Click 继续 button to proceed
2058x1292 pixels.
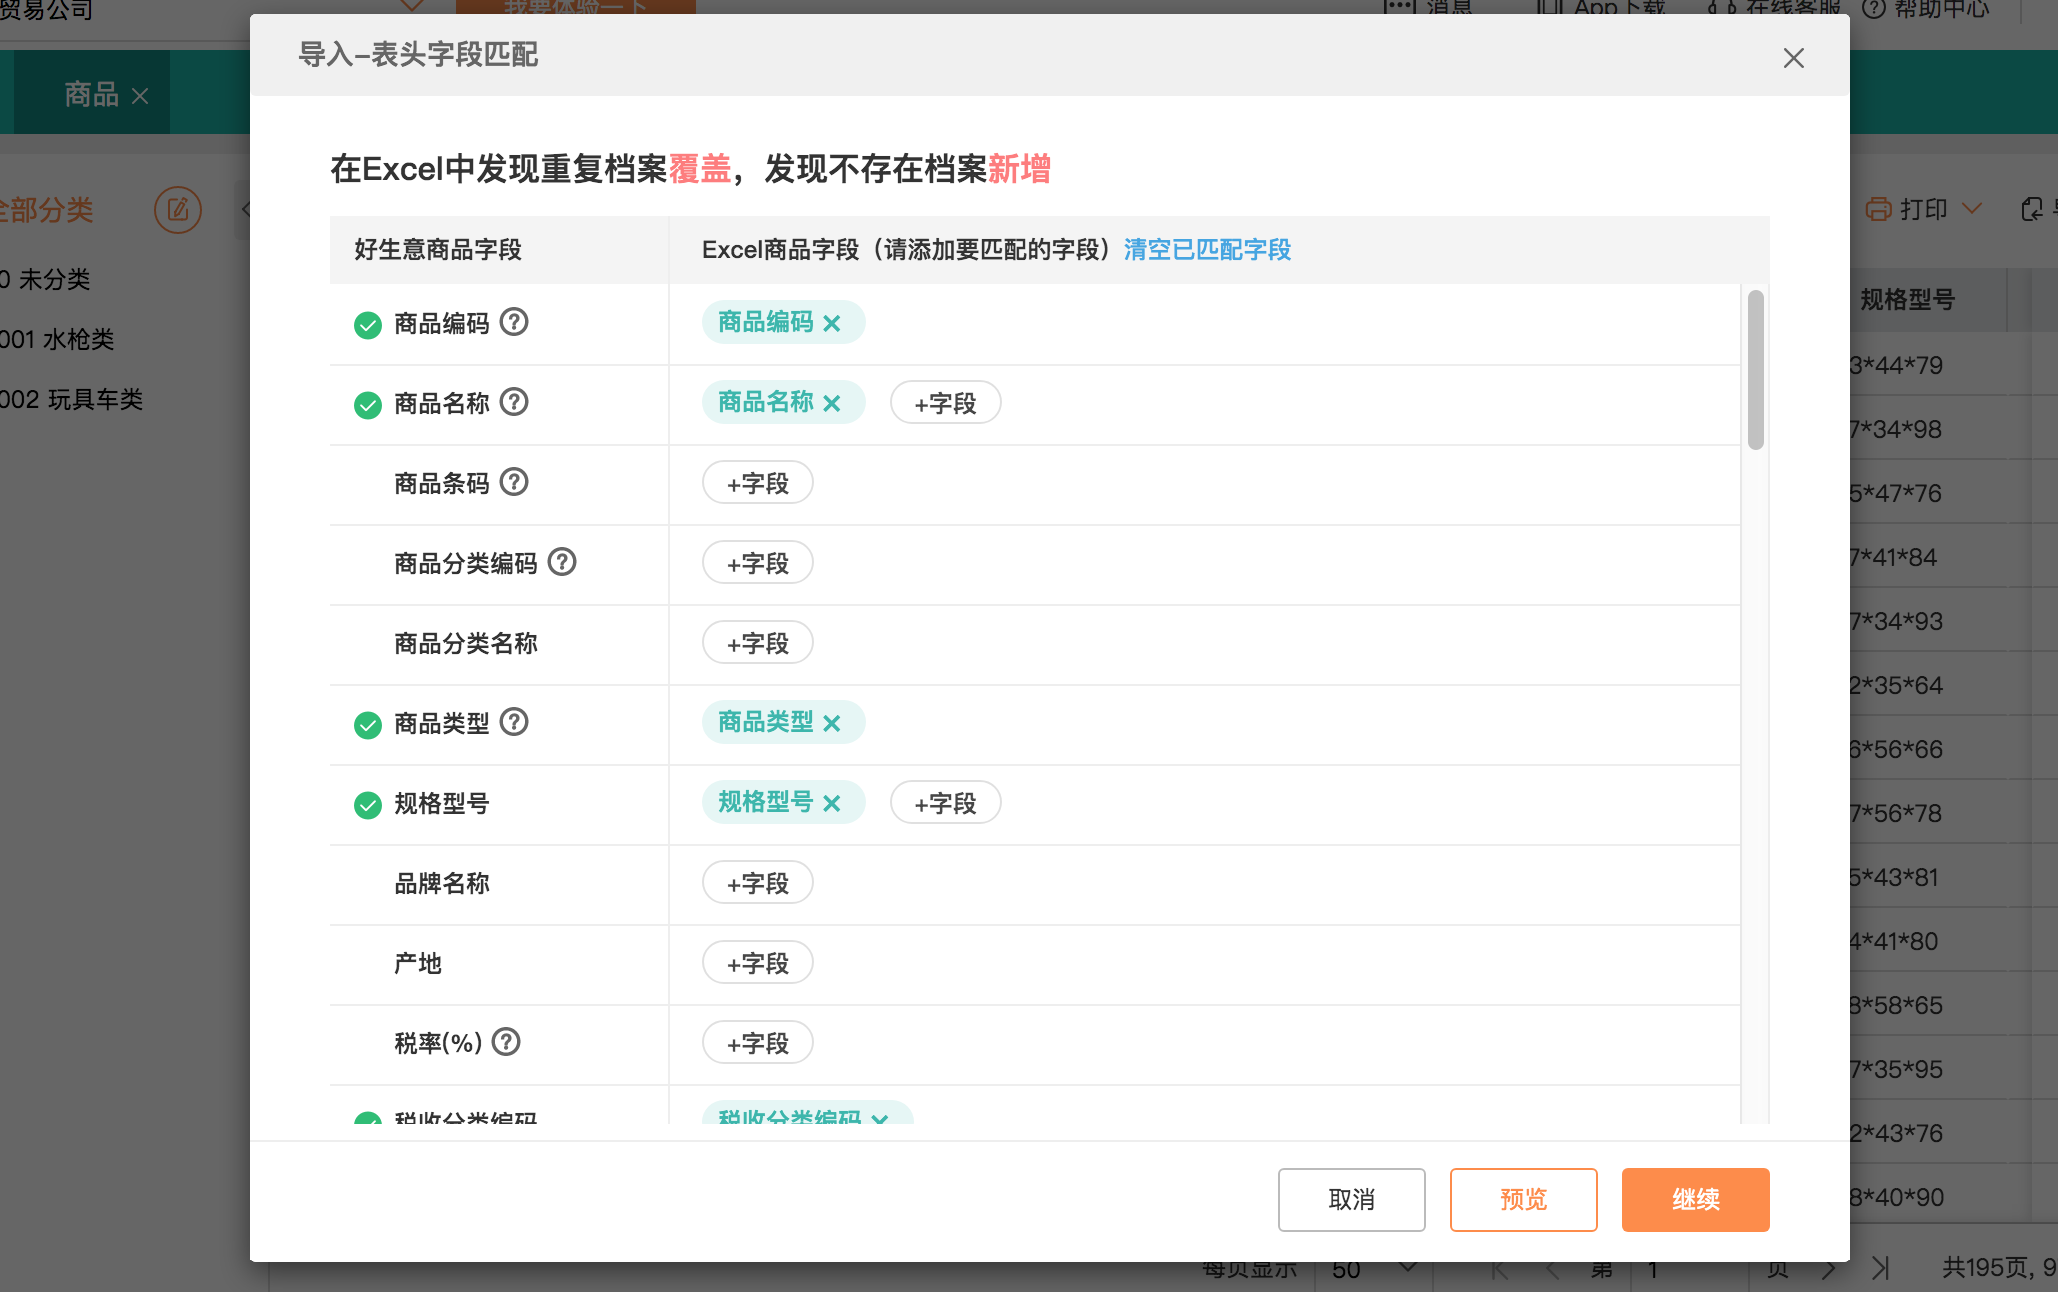point(1693,1198)
